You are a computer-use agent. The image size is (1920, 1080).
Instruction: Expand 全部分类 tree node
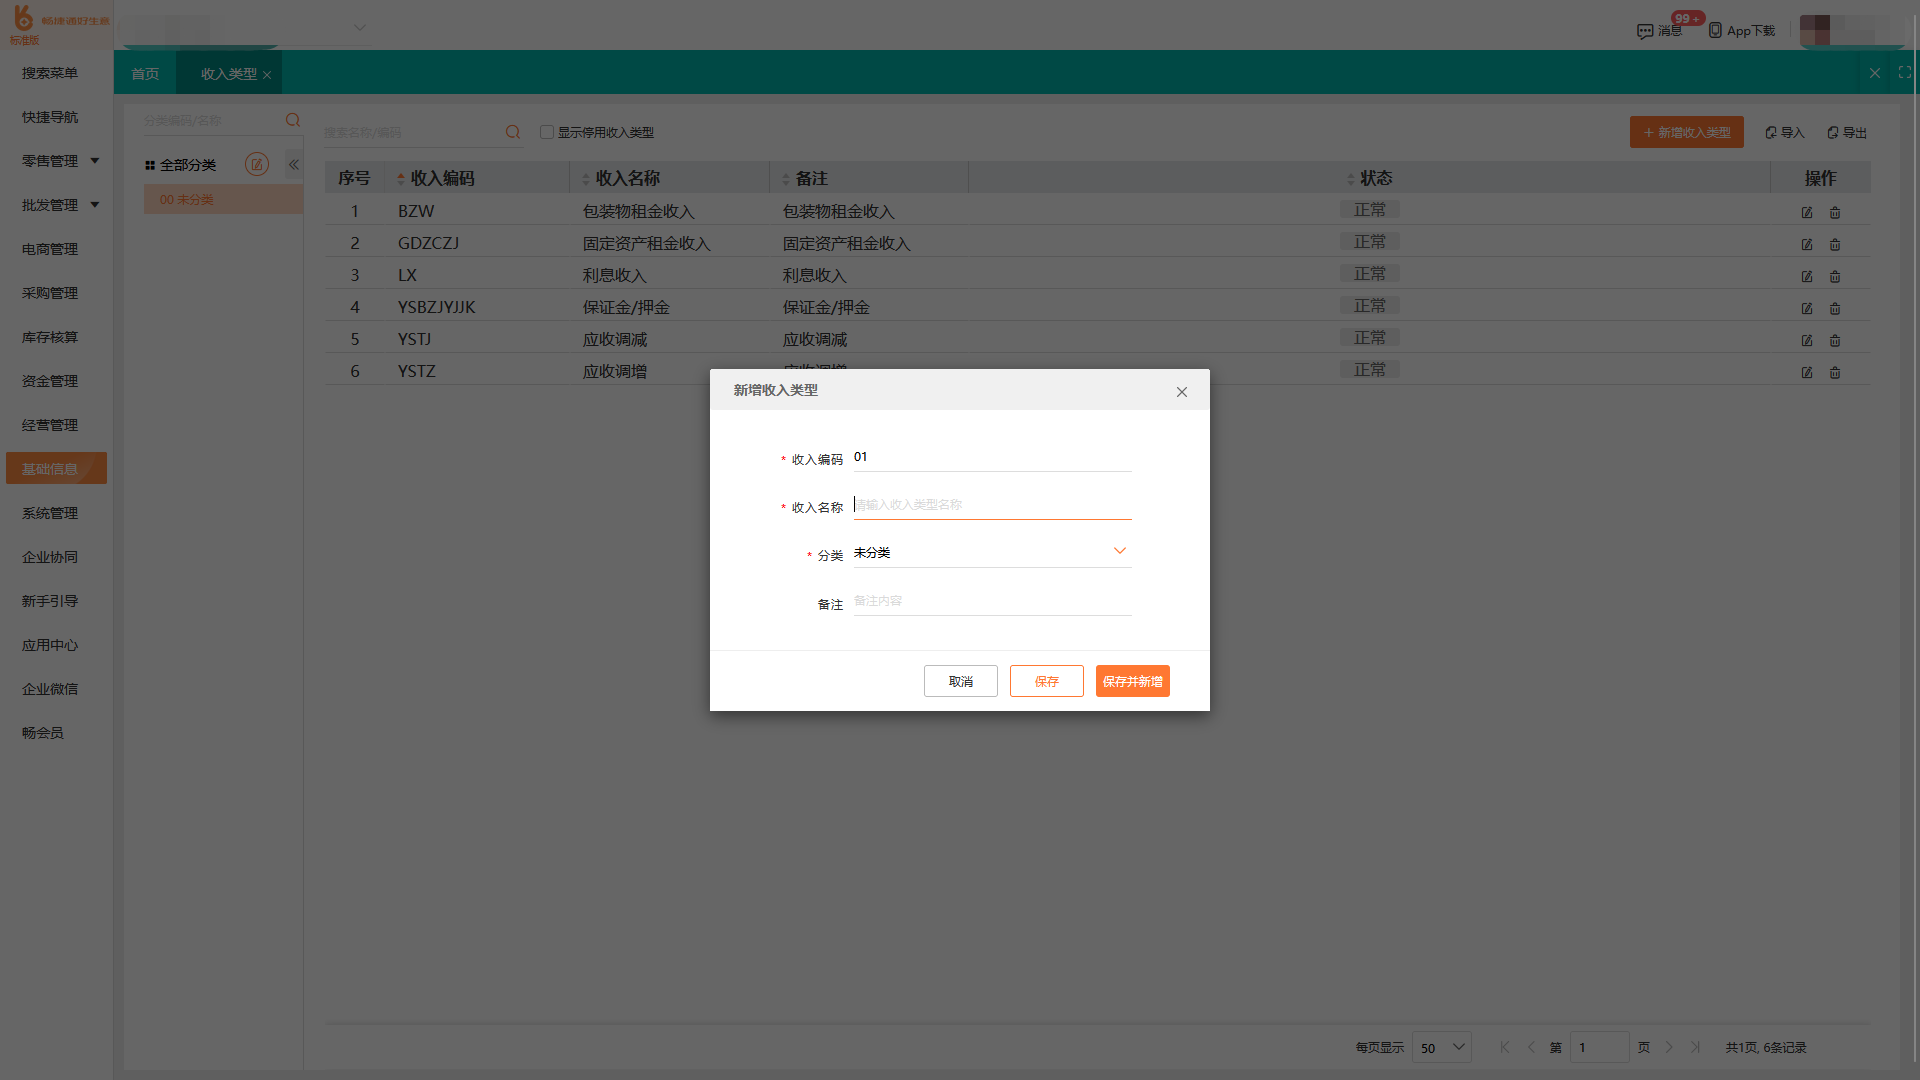(x=149, y=164)
